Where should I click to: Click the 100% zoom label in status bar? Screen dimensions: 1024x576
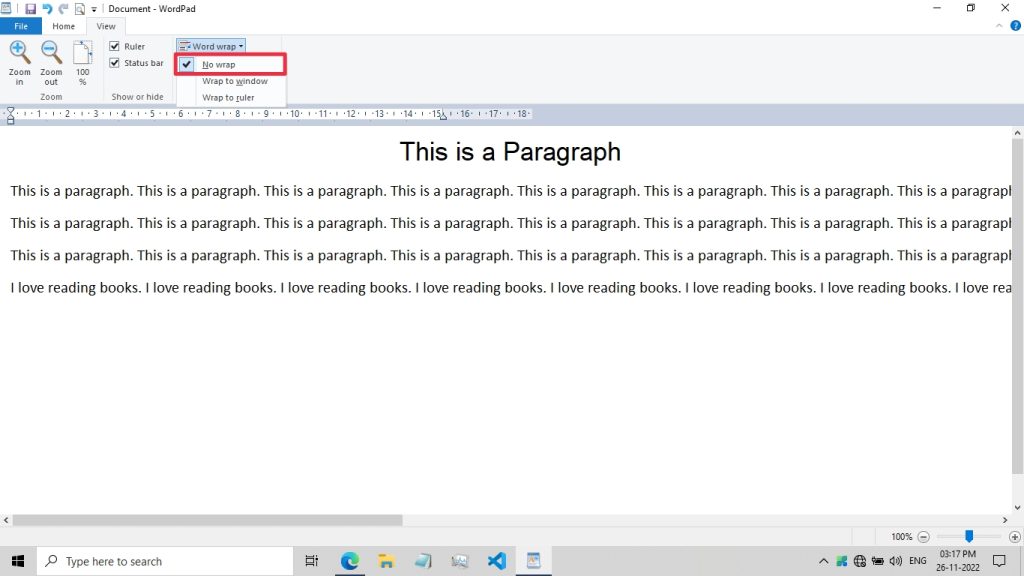(x=901, y=537)
